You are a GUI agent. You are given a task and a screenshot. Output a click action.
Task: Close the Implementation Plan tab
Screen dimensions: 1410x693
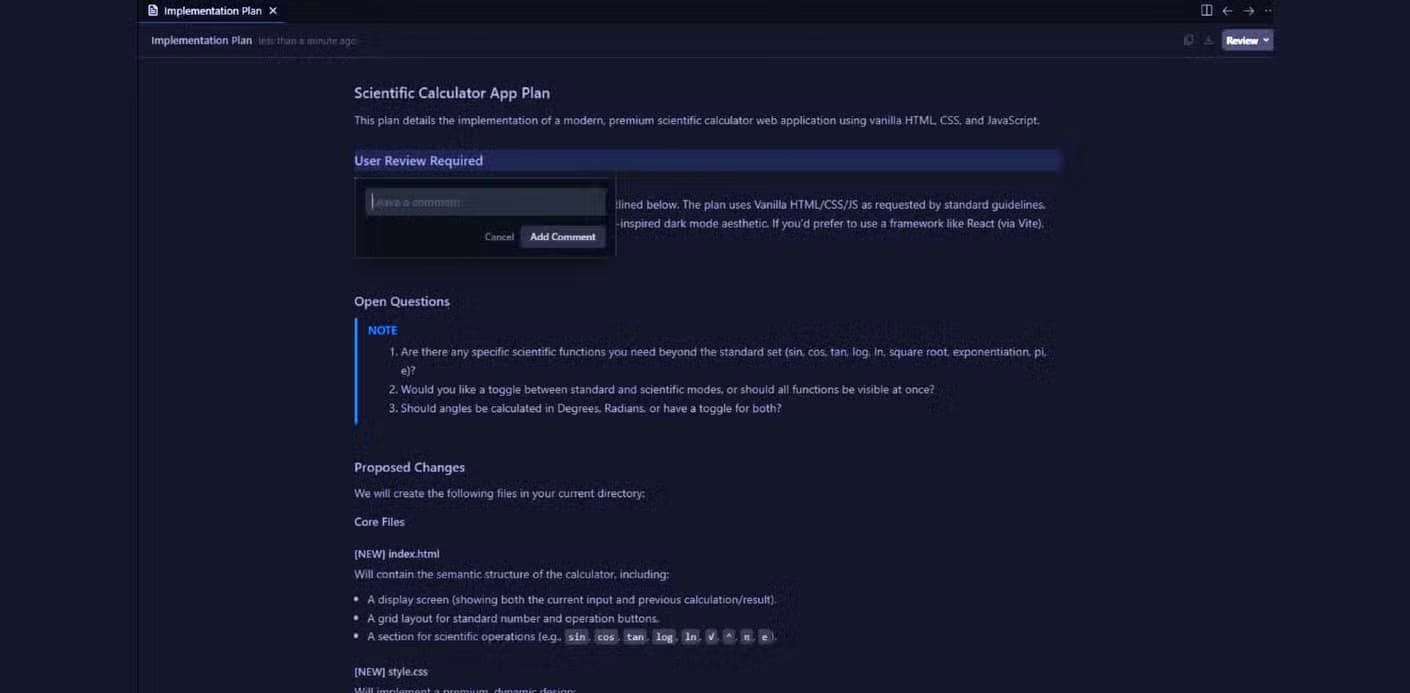click(x=273, y=11)
